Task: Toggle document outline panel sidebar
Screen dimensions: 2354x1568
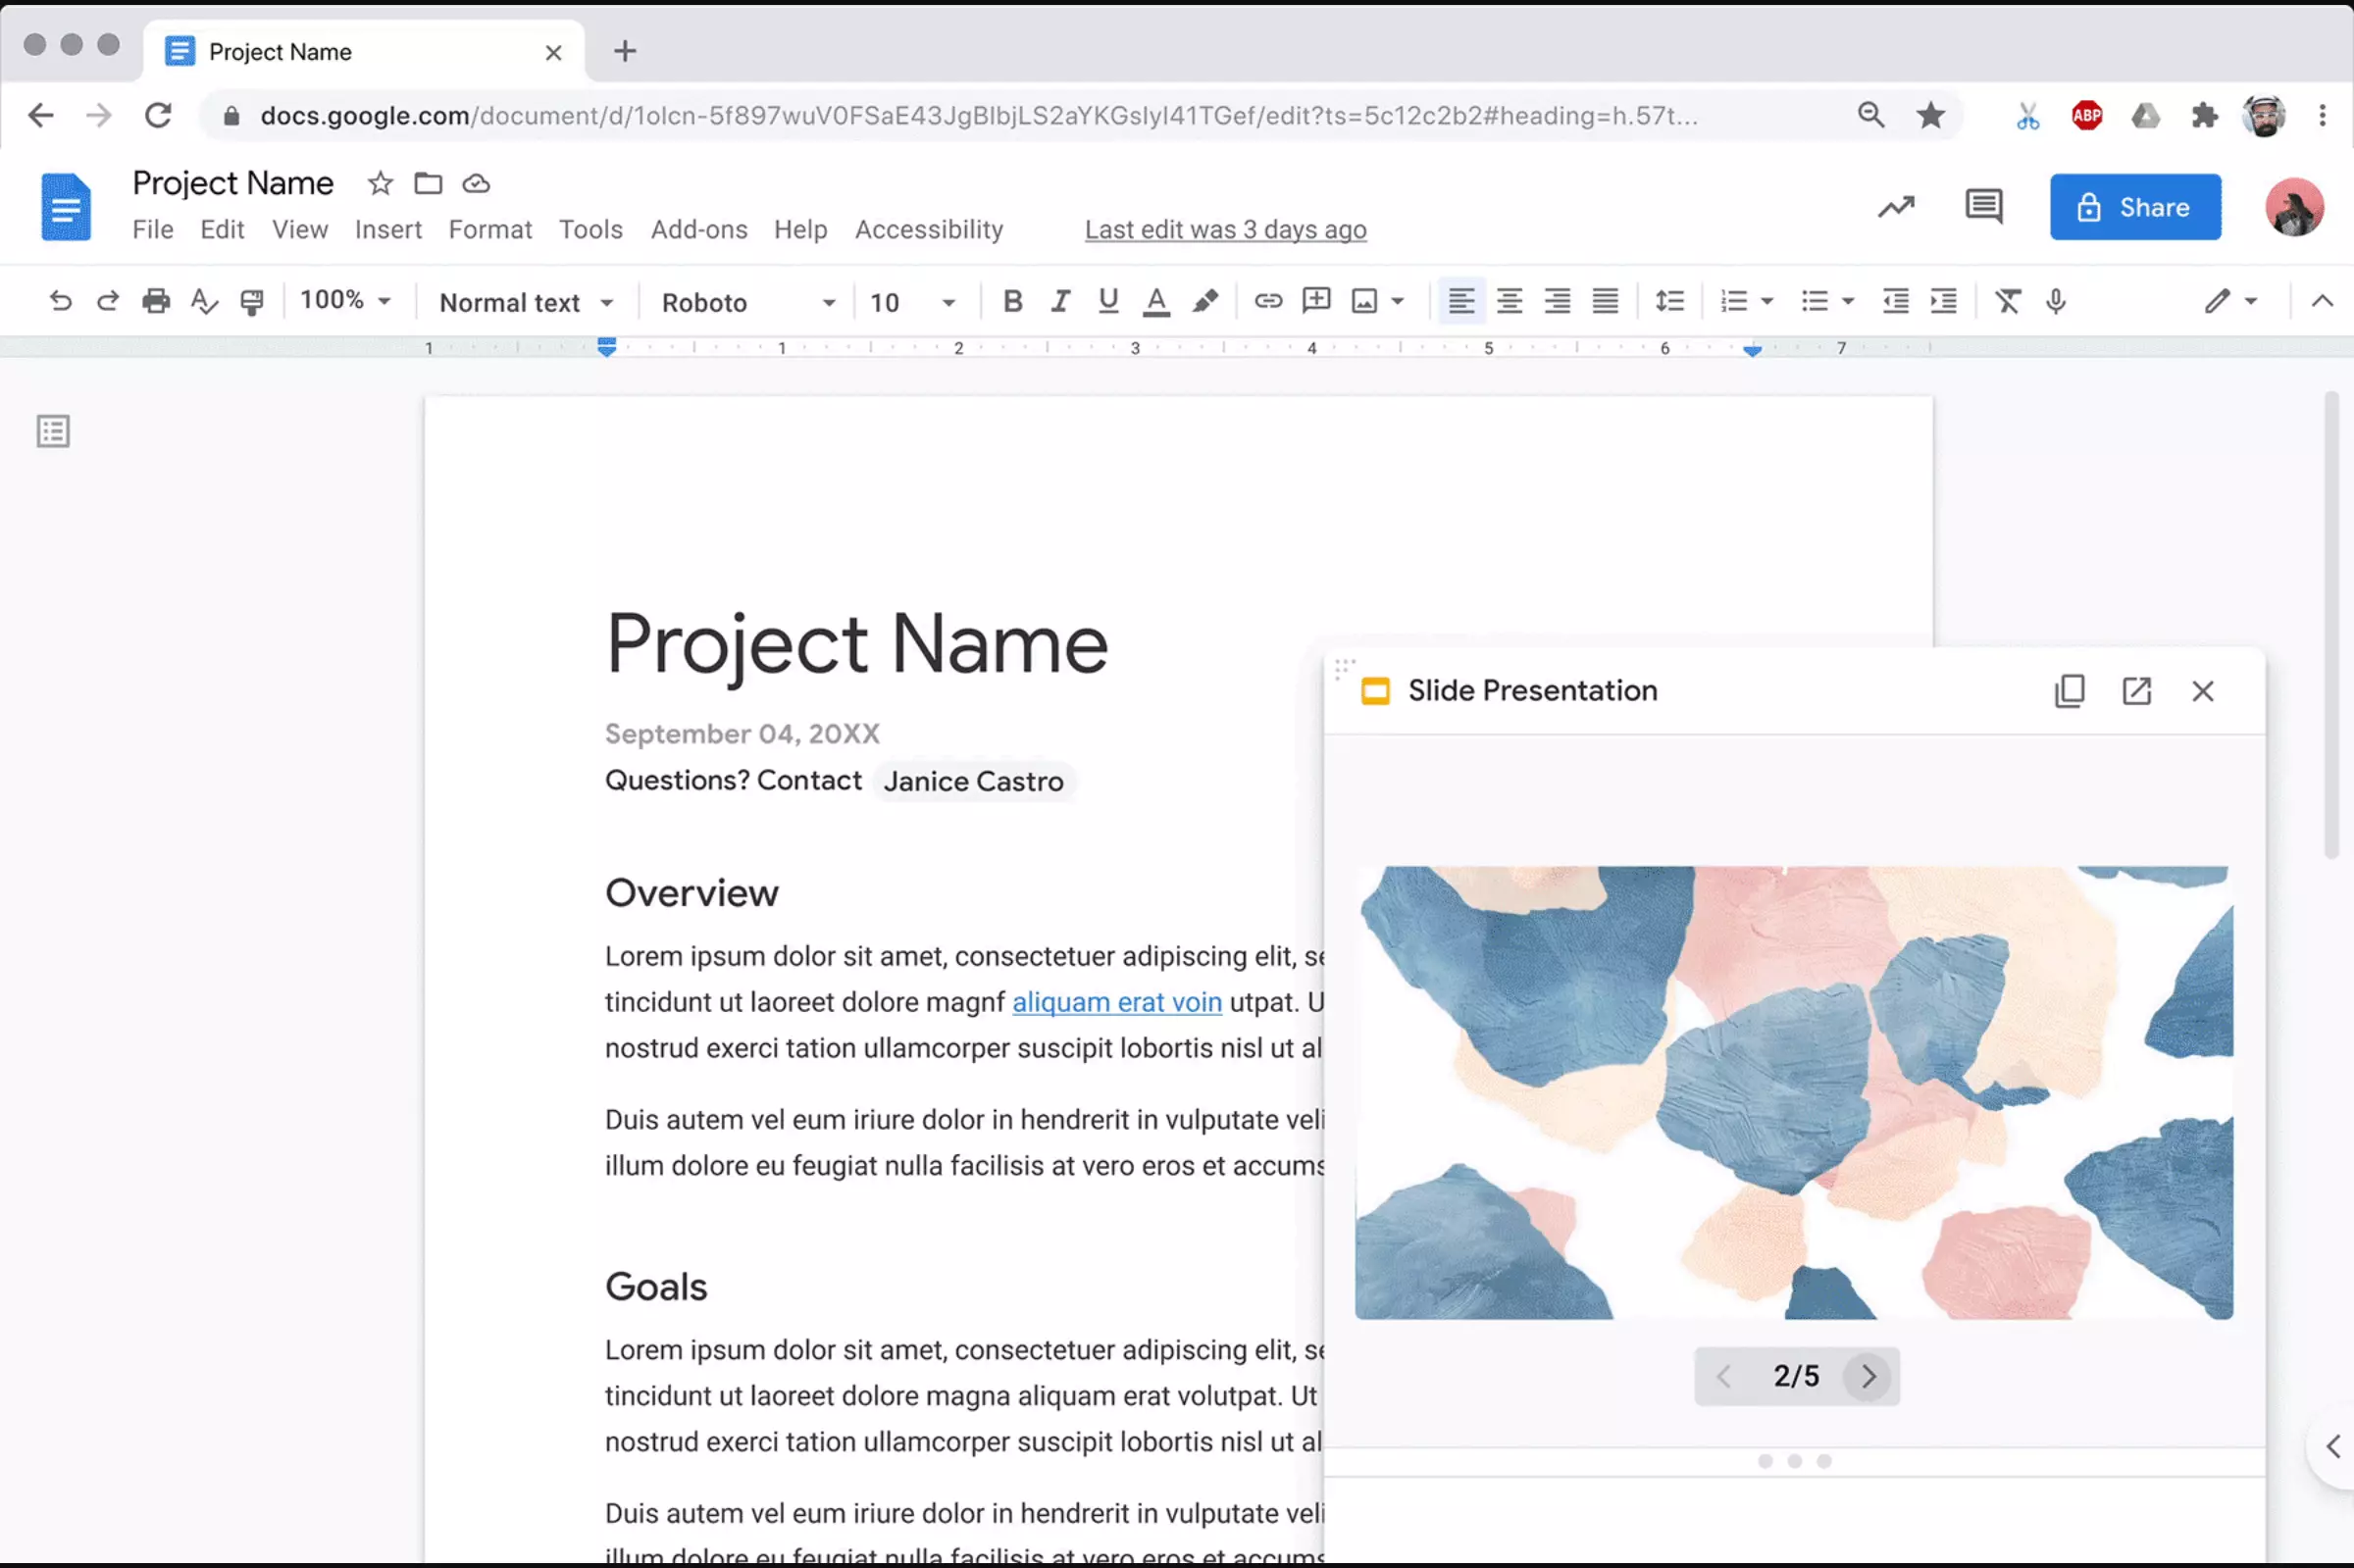Action: tap(53, 430)
